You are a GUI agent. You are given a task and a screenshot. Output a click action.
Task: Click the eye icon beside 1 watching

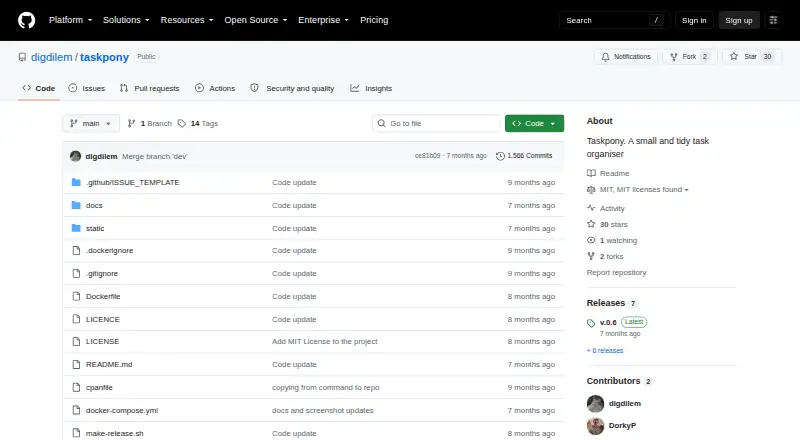point(591,240)
